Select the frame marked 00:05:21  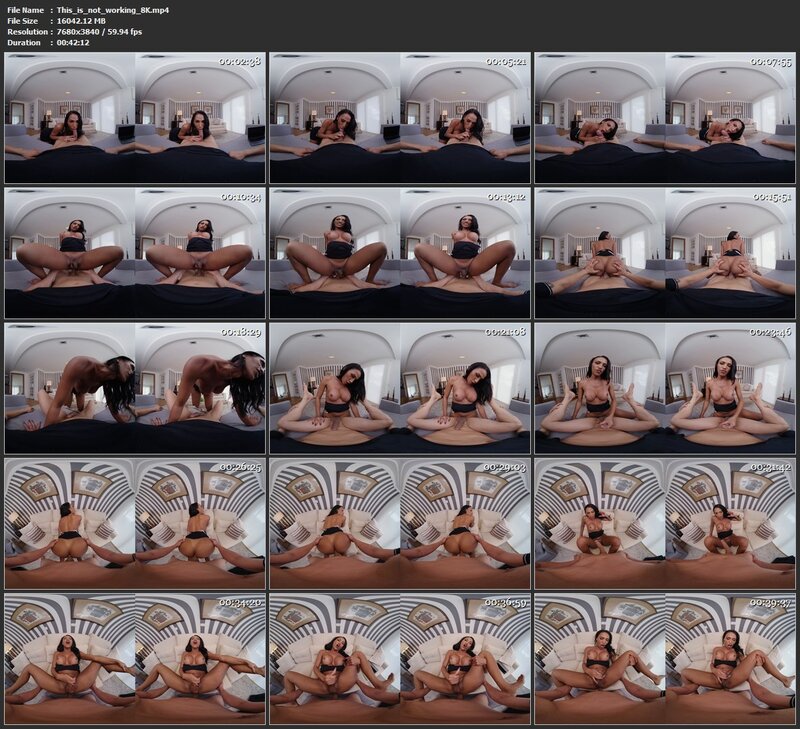click(x=400, y=117)
